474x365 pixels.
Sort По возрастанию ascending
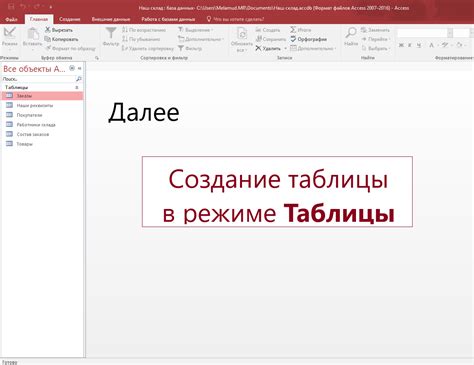point(144,30)
